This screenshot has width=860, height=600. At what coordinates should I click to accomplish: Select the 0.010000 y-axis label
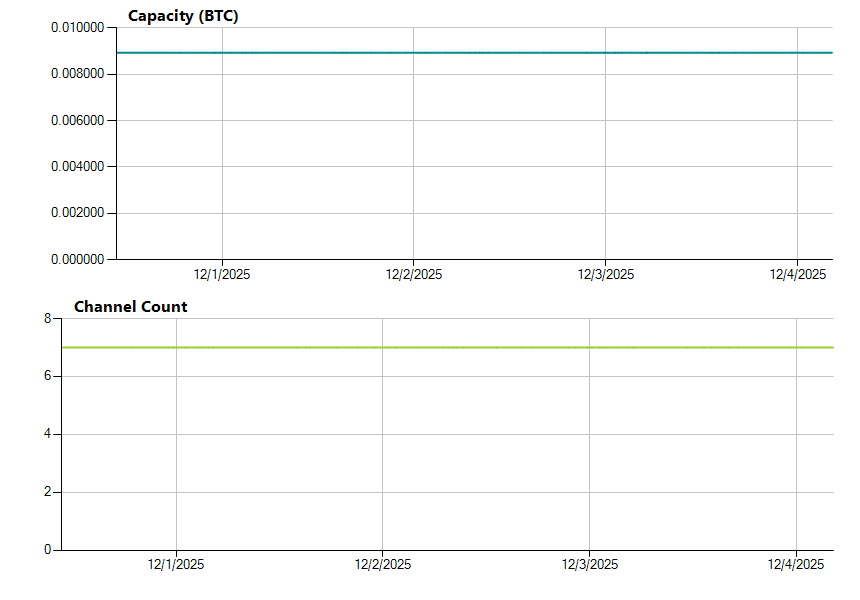[x=77, y=28]
